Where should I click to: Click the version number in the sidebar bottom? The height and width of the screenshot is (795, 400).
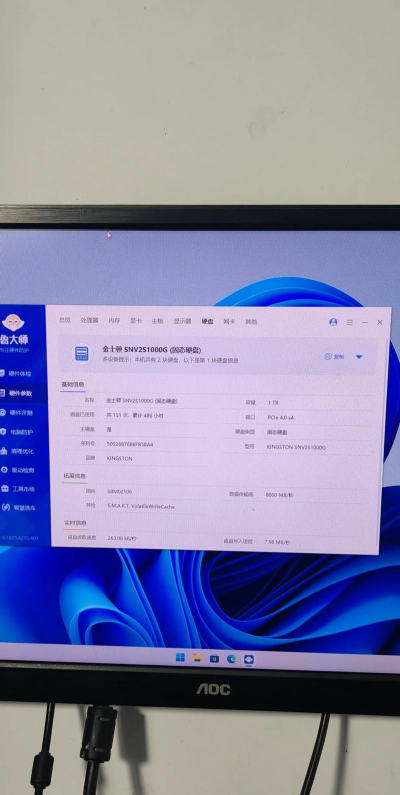click(20, 537)
